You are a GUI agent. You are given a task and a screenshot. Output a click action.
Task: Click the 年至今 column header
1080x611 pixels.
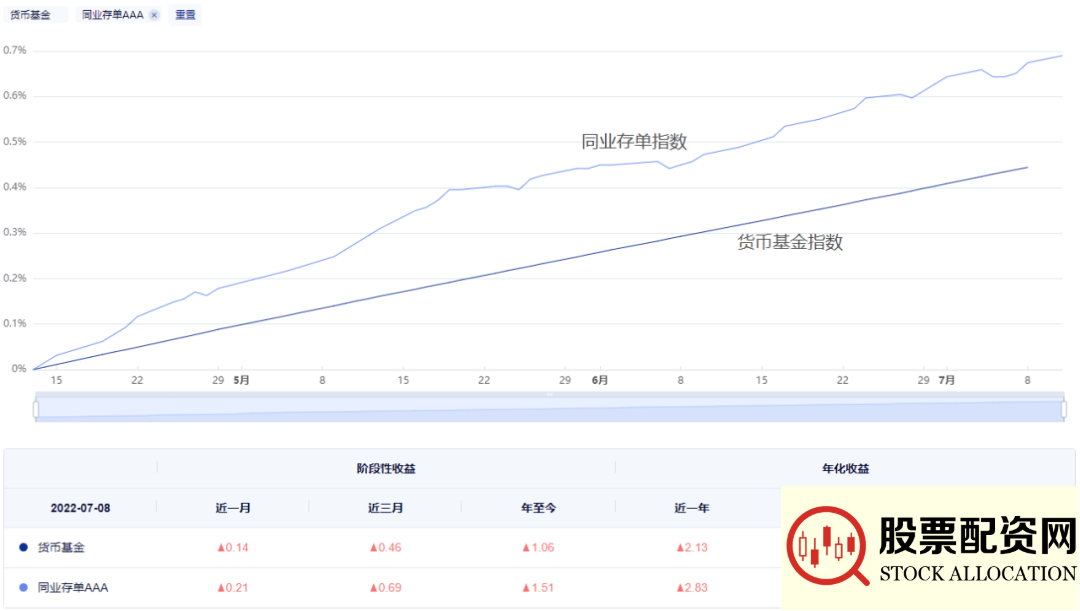pos(538,508)
